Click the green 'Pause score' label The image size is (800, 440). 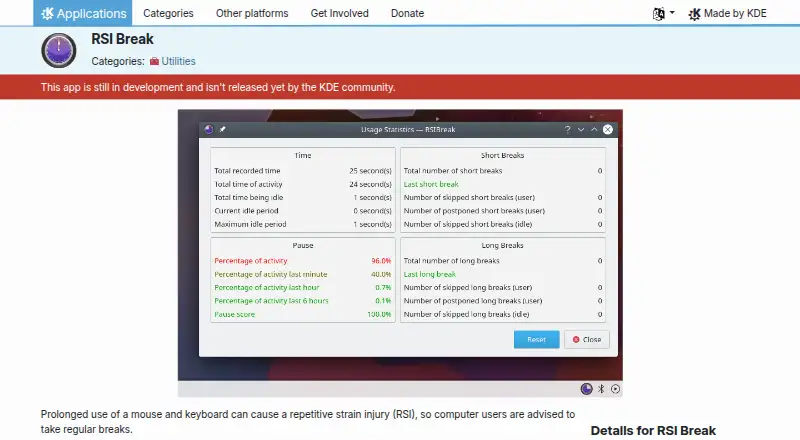tap(234, 314)
